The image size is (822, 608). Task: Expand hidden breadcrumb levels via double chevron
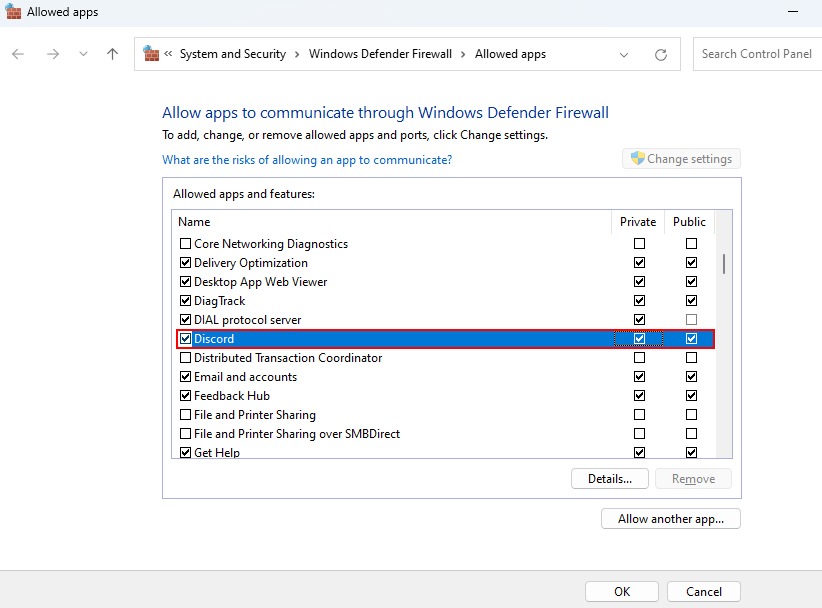click(x=168, y=53)
